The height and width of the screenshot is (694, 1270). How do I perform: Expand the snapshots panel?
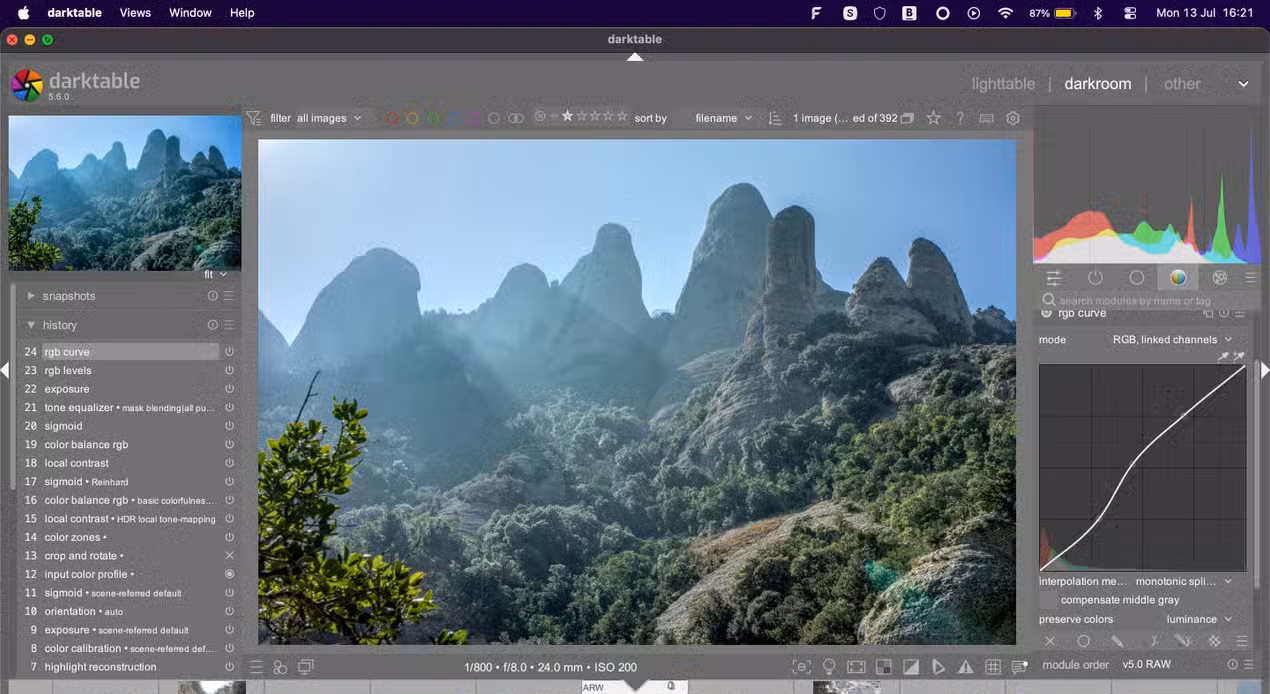click(31, 296)
